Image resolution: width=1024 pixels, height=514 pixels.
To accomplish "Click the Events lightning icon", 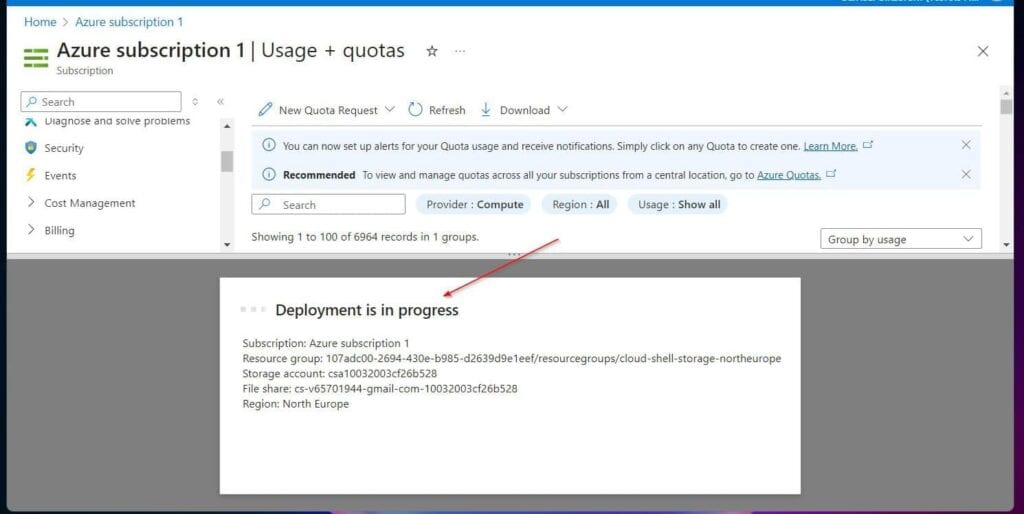I will tap(31, 175).
